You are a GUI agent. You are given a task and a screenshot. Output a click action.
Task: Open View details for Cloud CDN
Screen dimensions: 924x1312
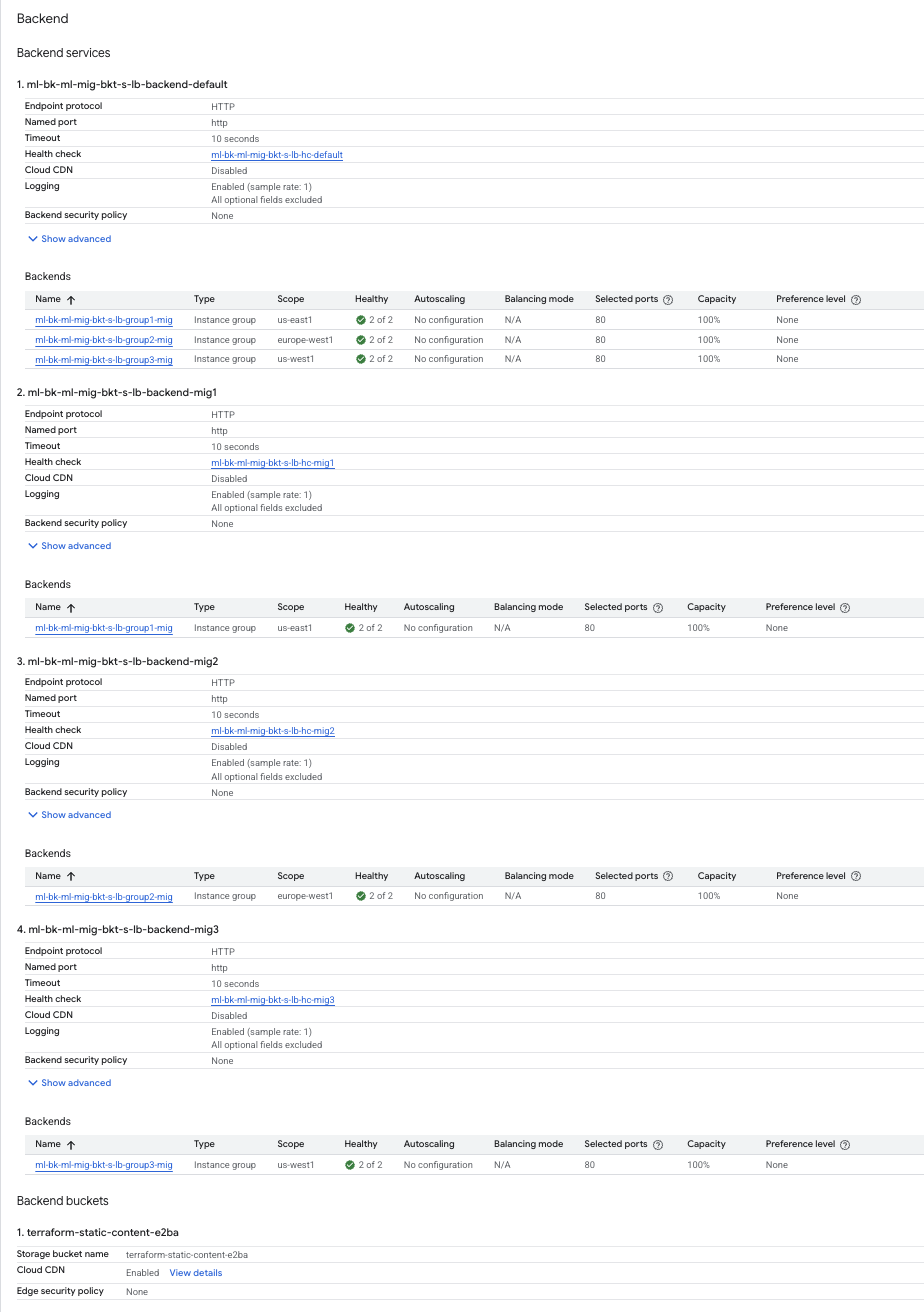[x=195, y=1272]
